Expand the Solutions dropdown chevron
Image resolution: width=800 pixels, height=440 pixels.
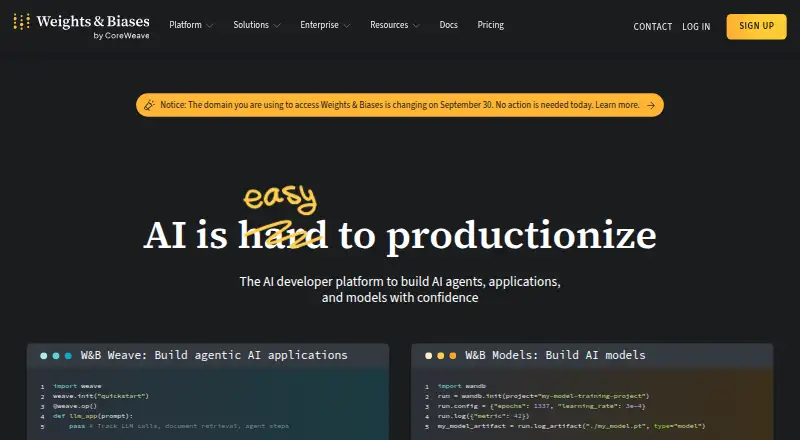pos(277,26)
